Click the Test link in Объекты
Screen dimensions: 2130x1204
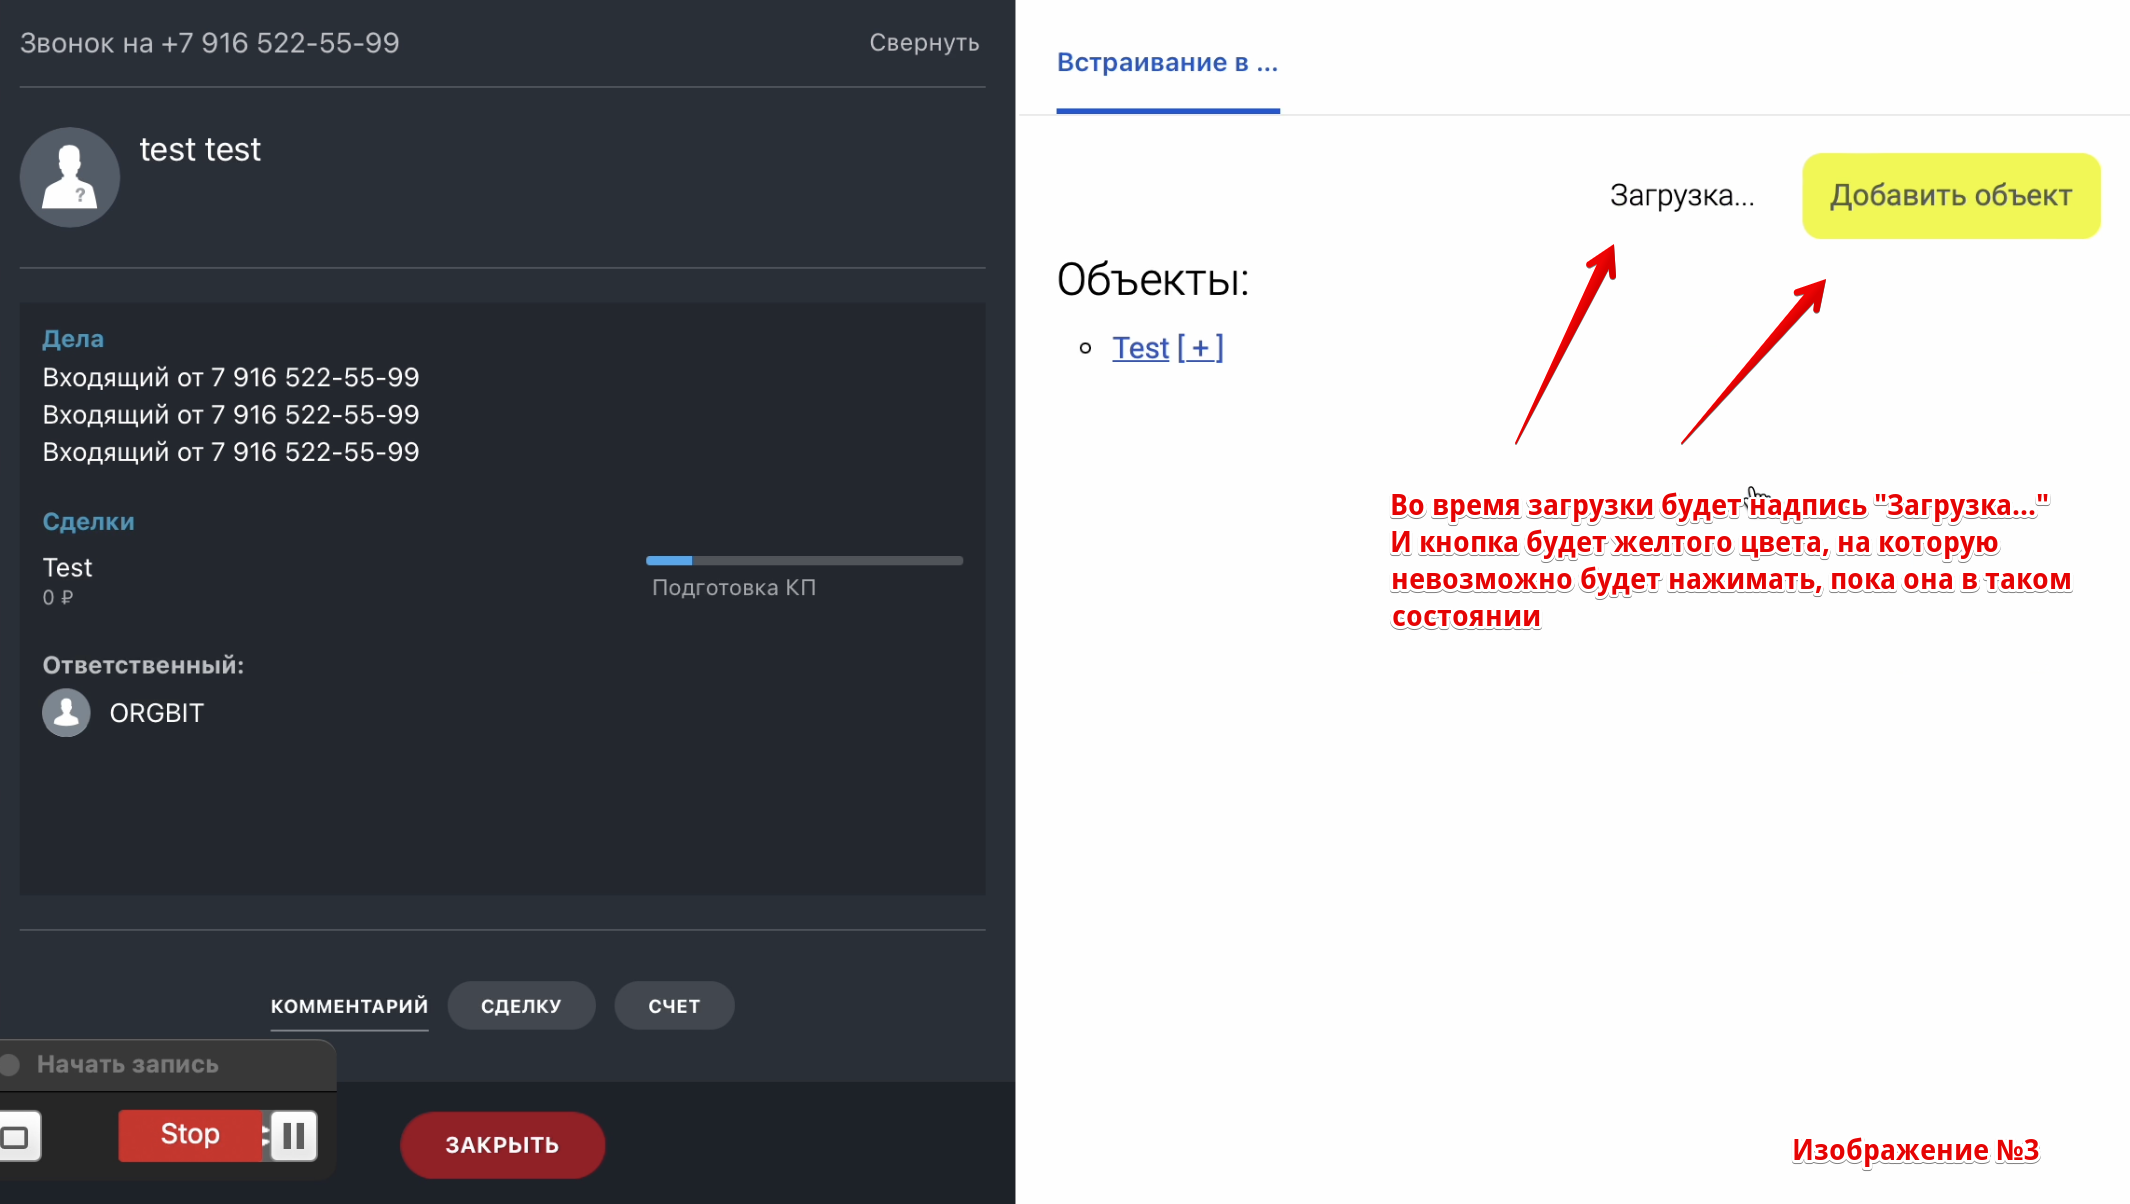pos(1141,347)
